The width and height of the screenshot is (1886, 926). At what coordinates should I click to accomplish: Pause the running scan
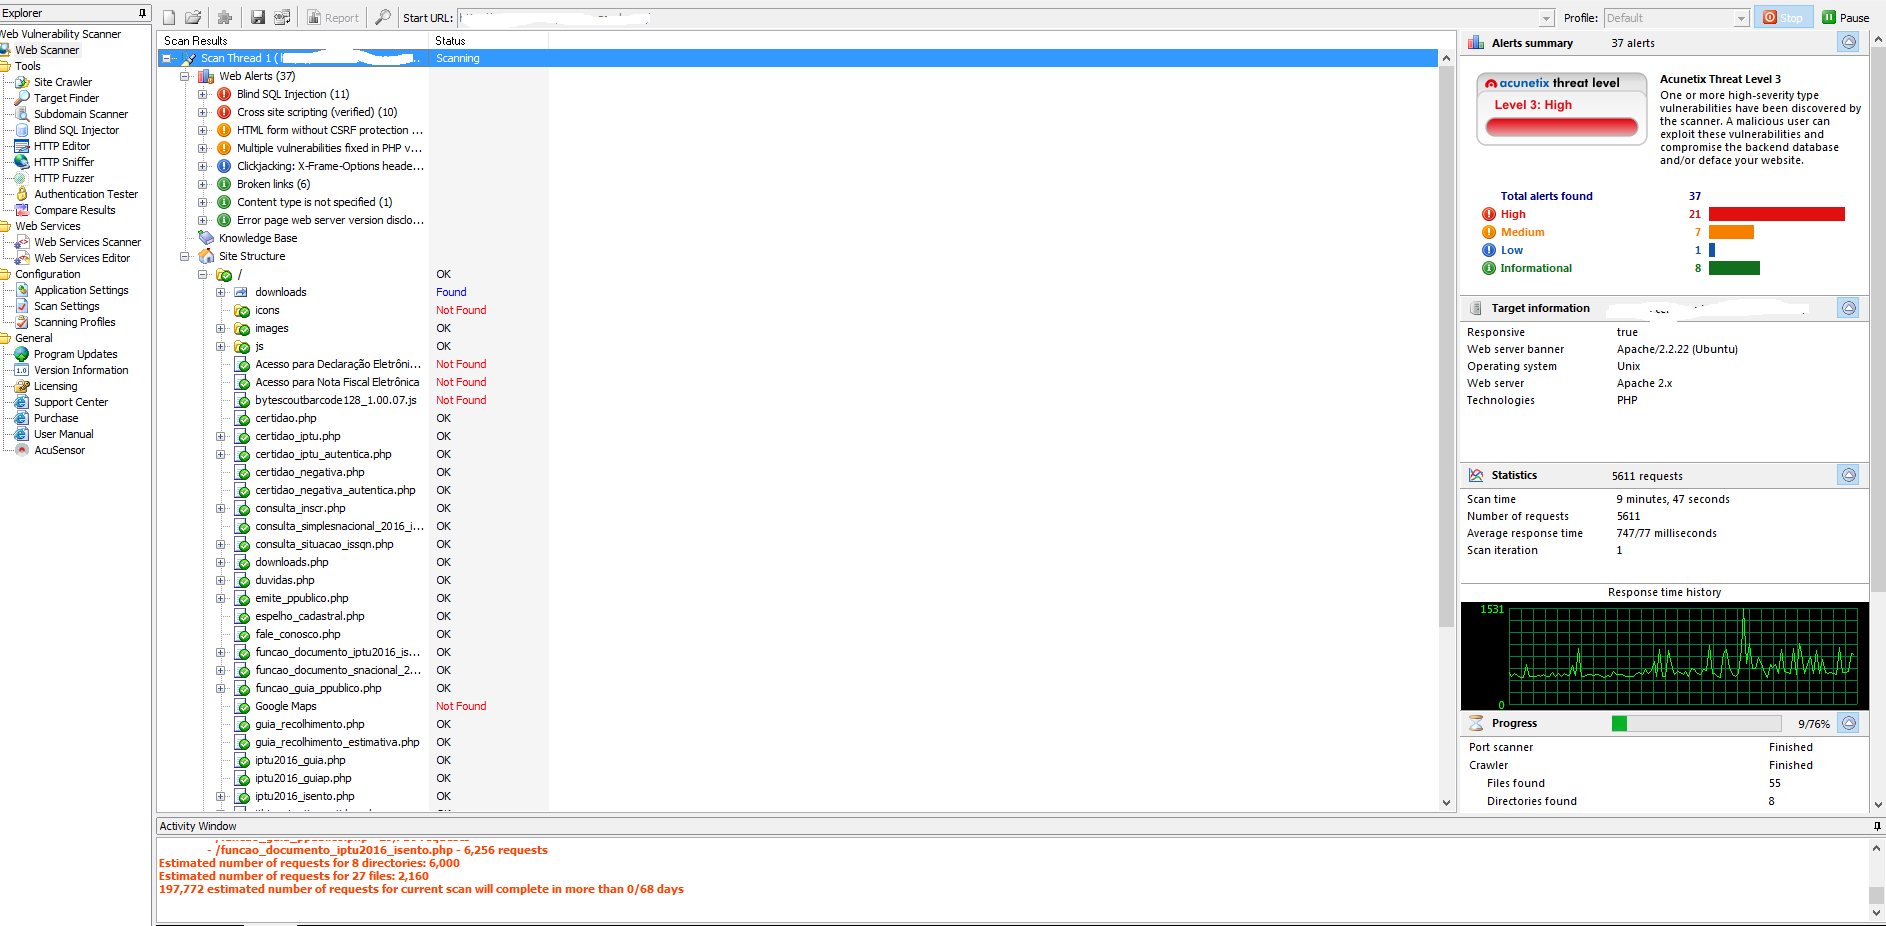click(x=1845, y=18)
